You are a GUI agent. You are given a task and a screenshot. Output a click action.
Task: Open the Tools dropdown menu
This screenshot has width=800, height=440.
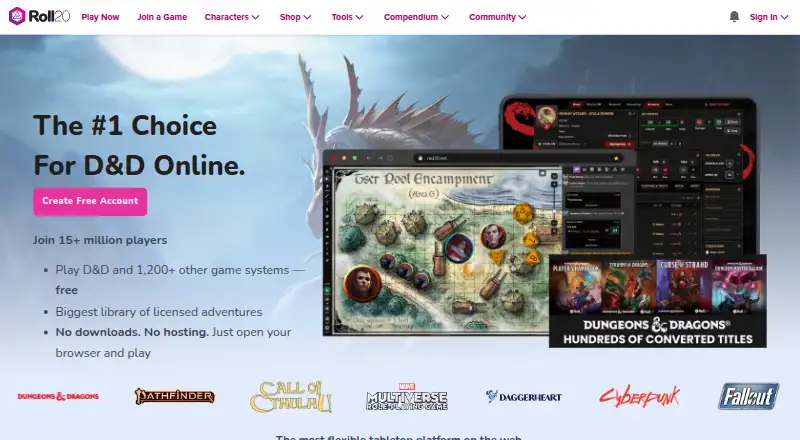coord(347,17)
